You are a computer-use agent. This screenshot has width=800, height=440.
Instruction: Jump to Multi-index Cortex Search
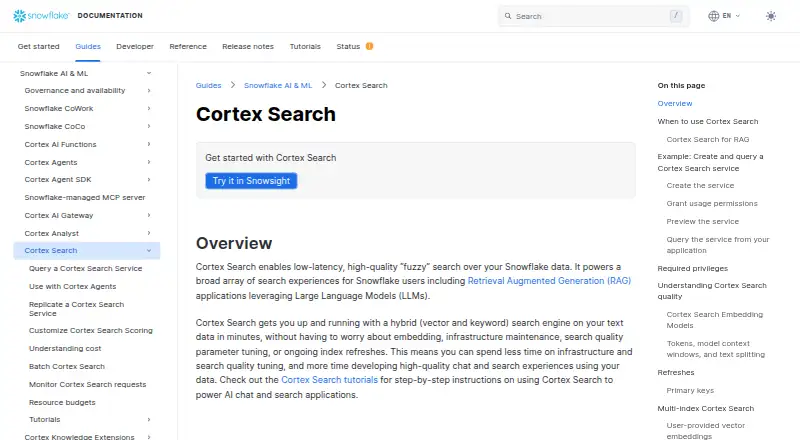click(x=706, y=408)
